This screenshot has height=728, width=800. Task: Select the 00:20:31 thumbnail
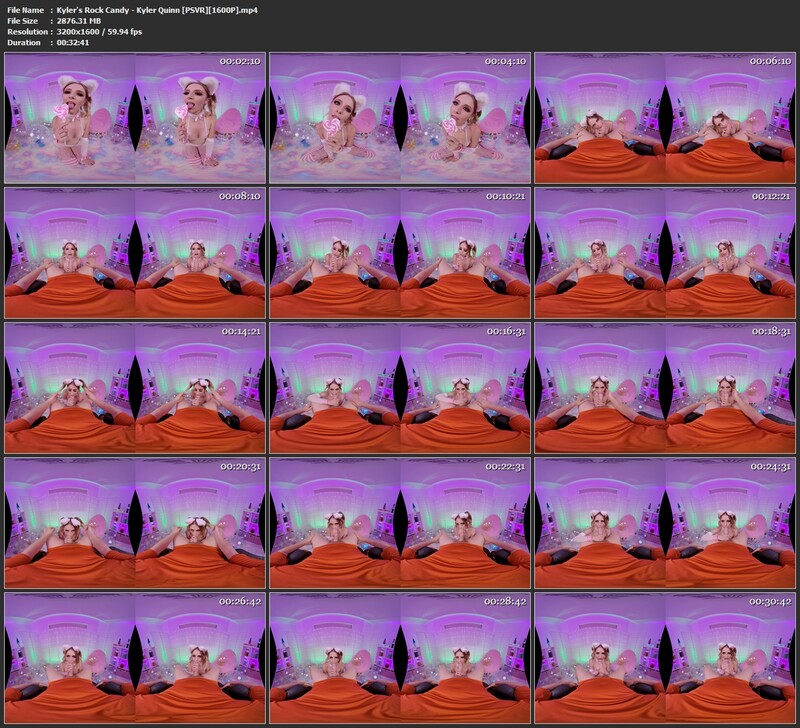(135, 522)
